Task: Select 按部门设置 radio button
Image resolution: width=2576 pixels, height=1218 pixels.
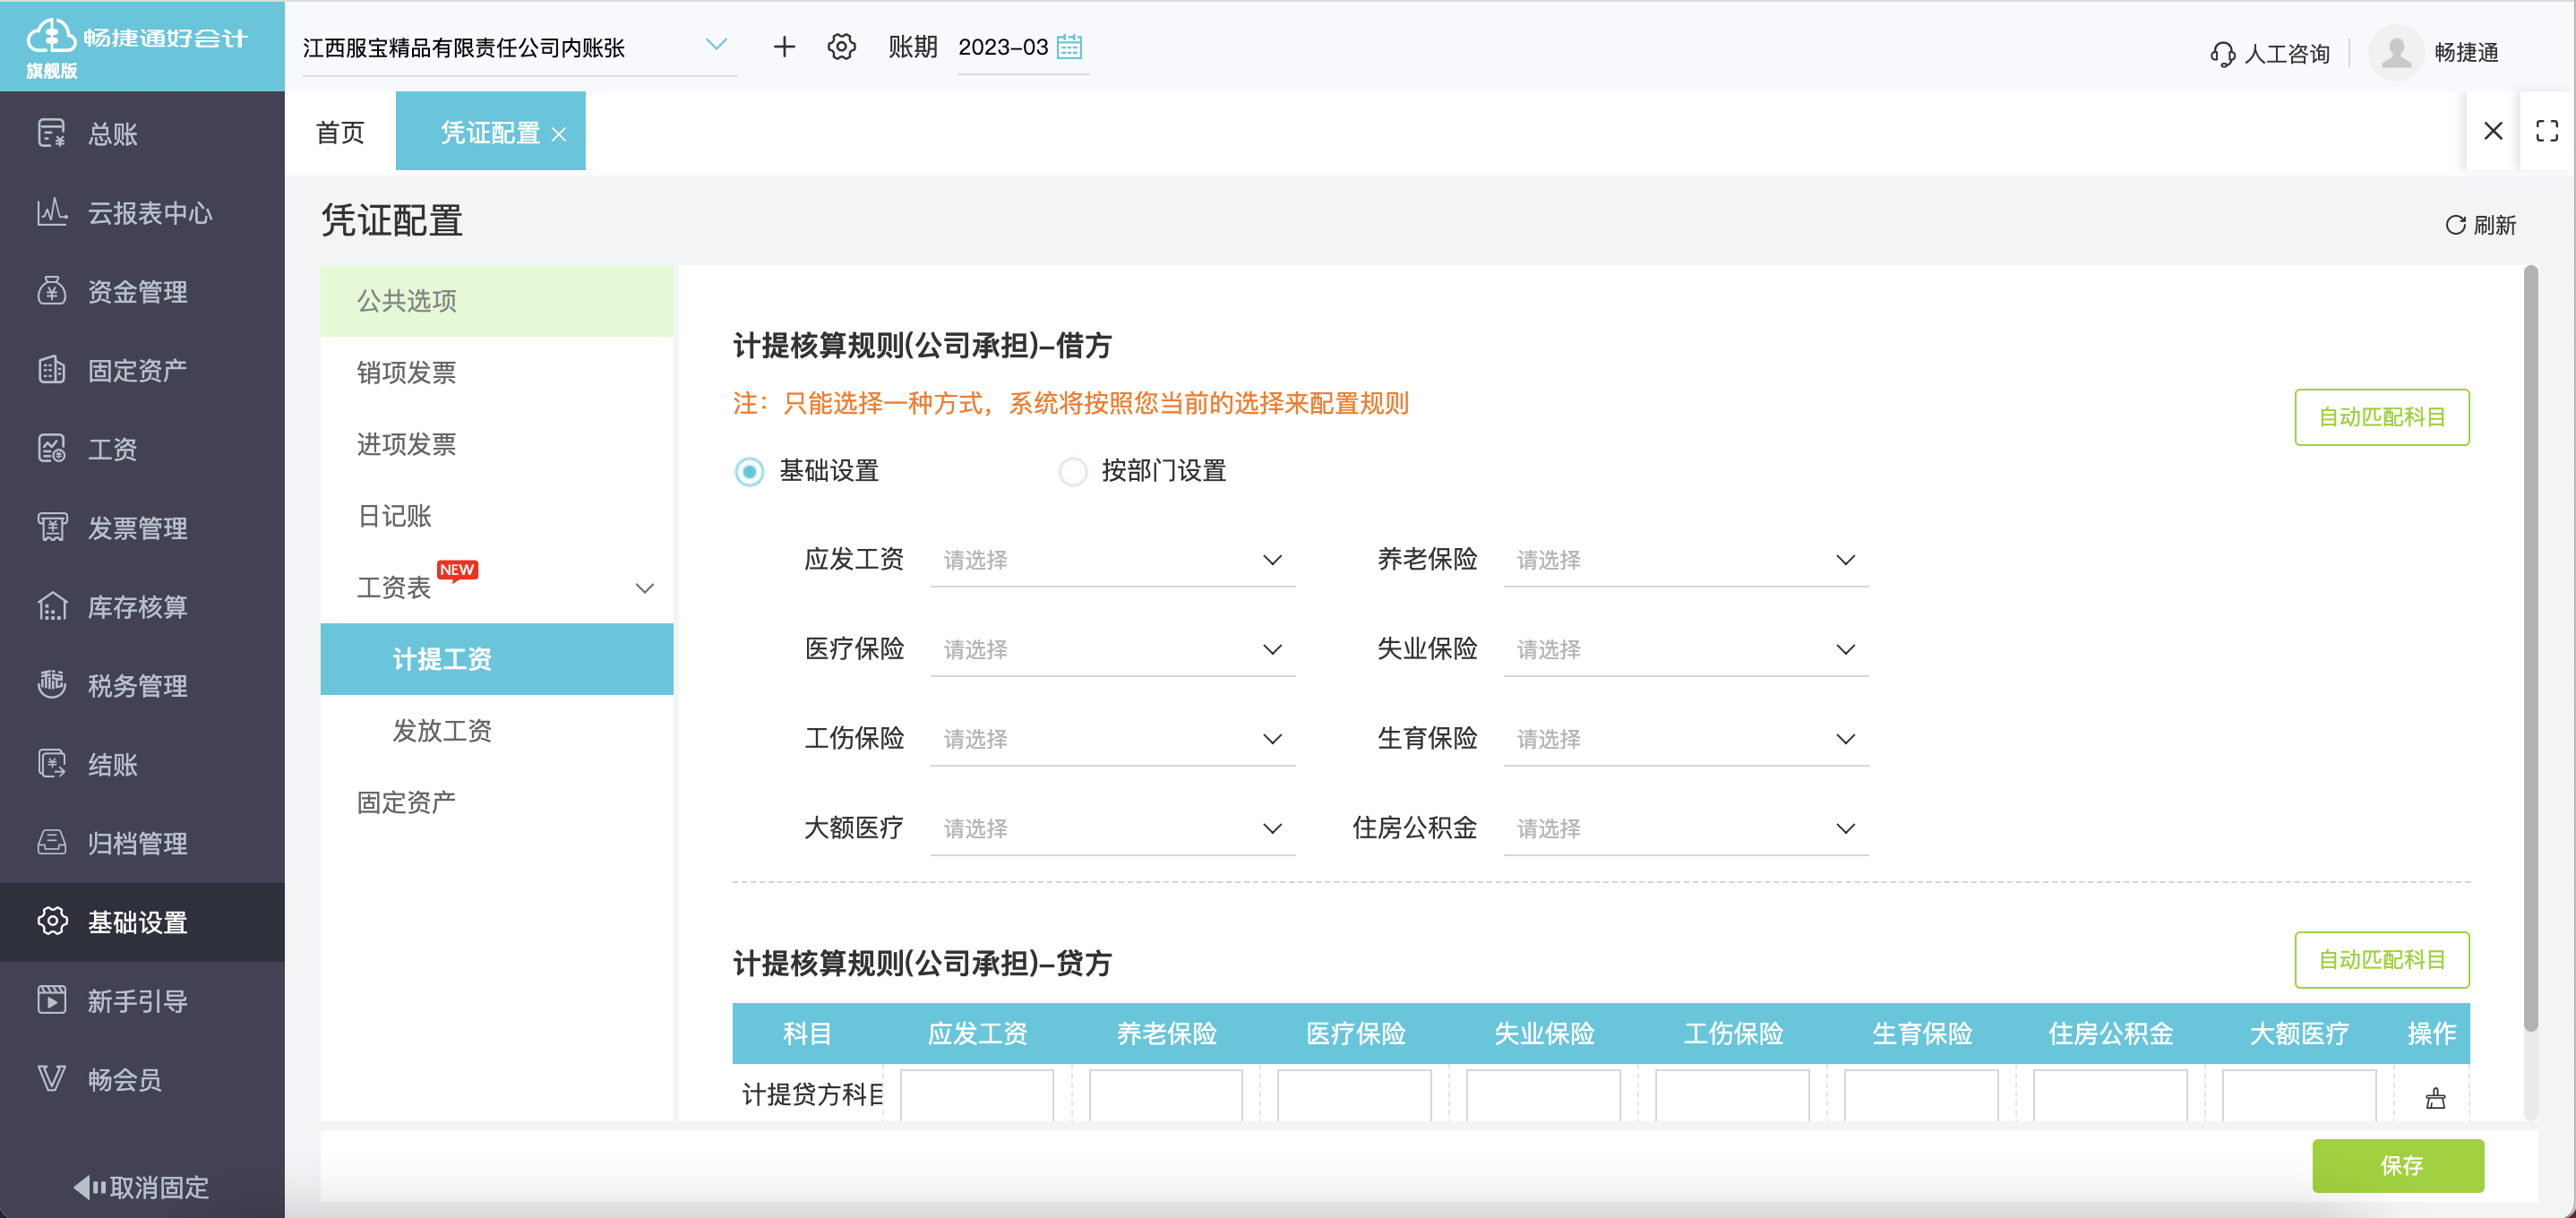Action: coord(1068,472)
